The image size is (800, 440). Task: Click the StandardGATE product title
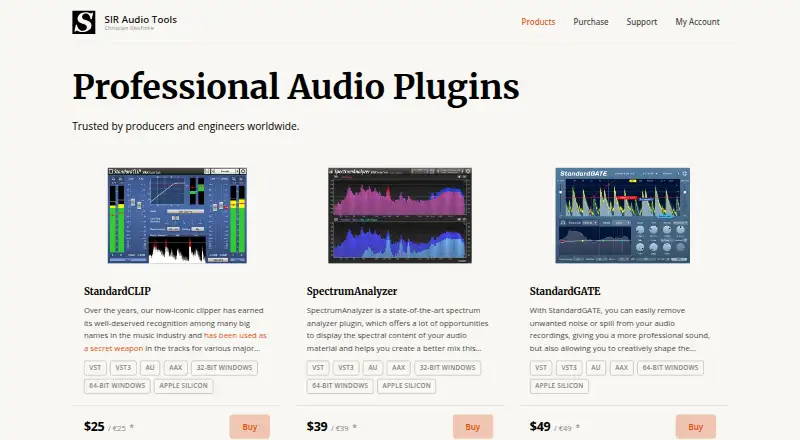tap(565, 291)
